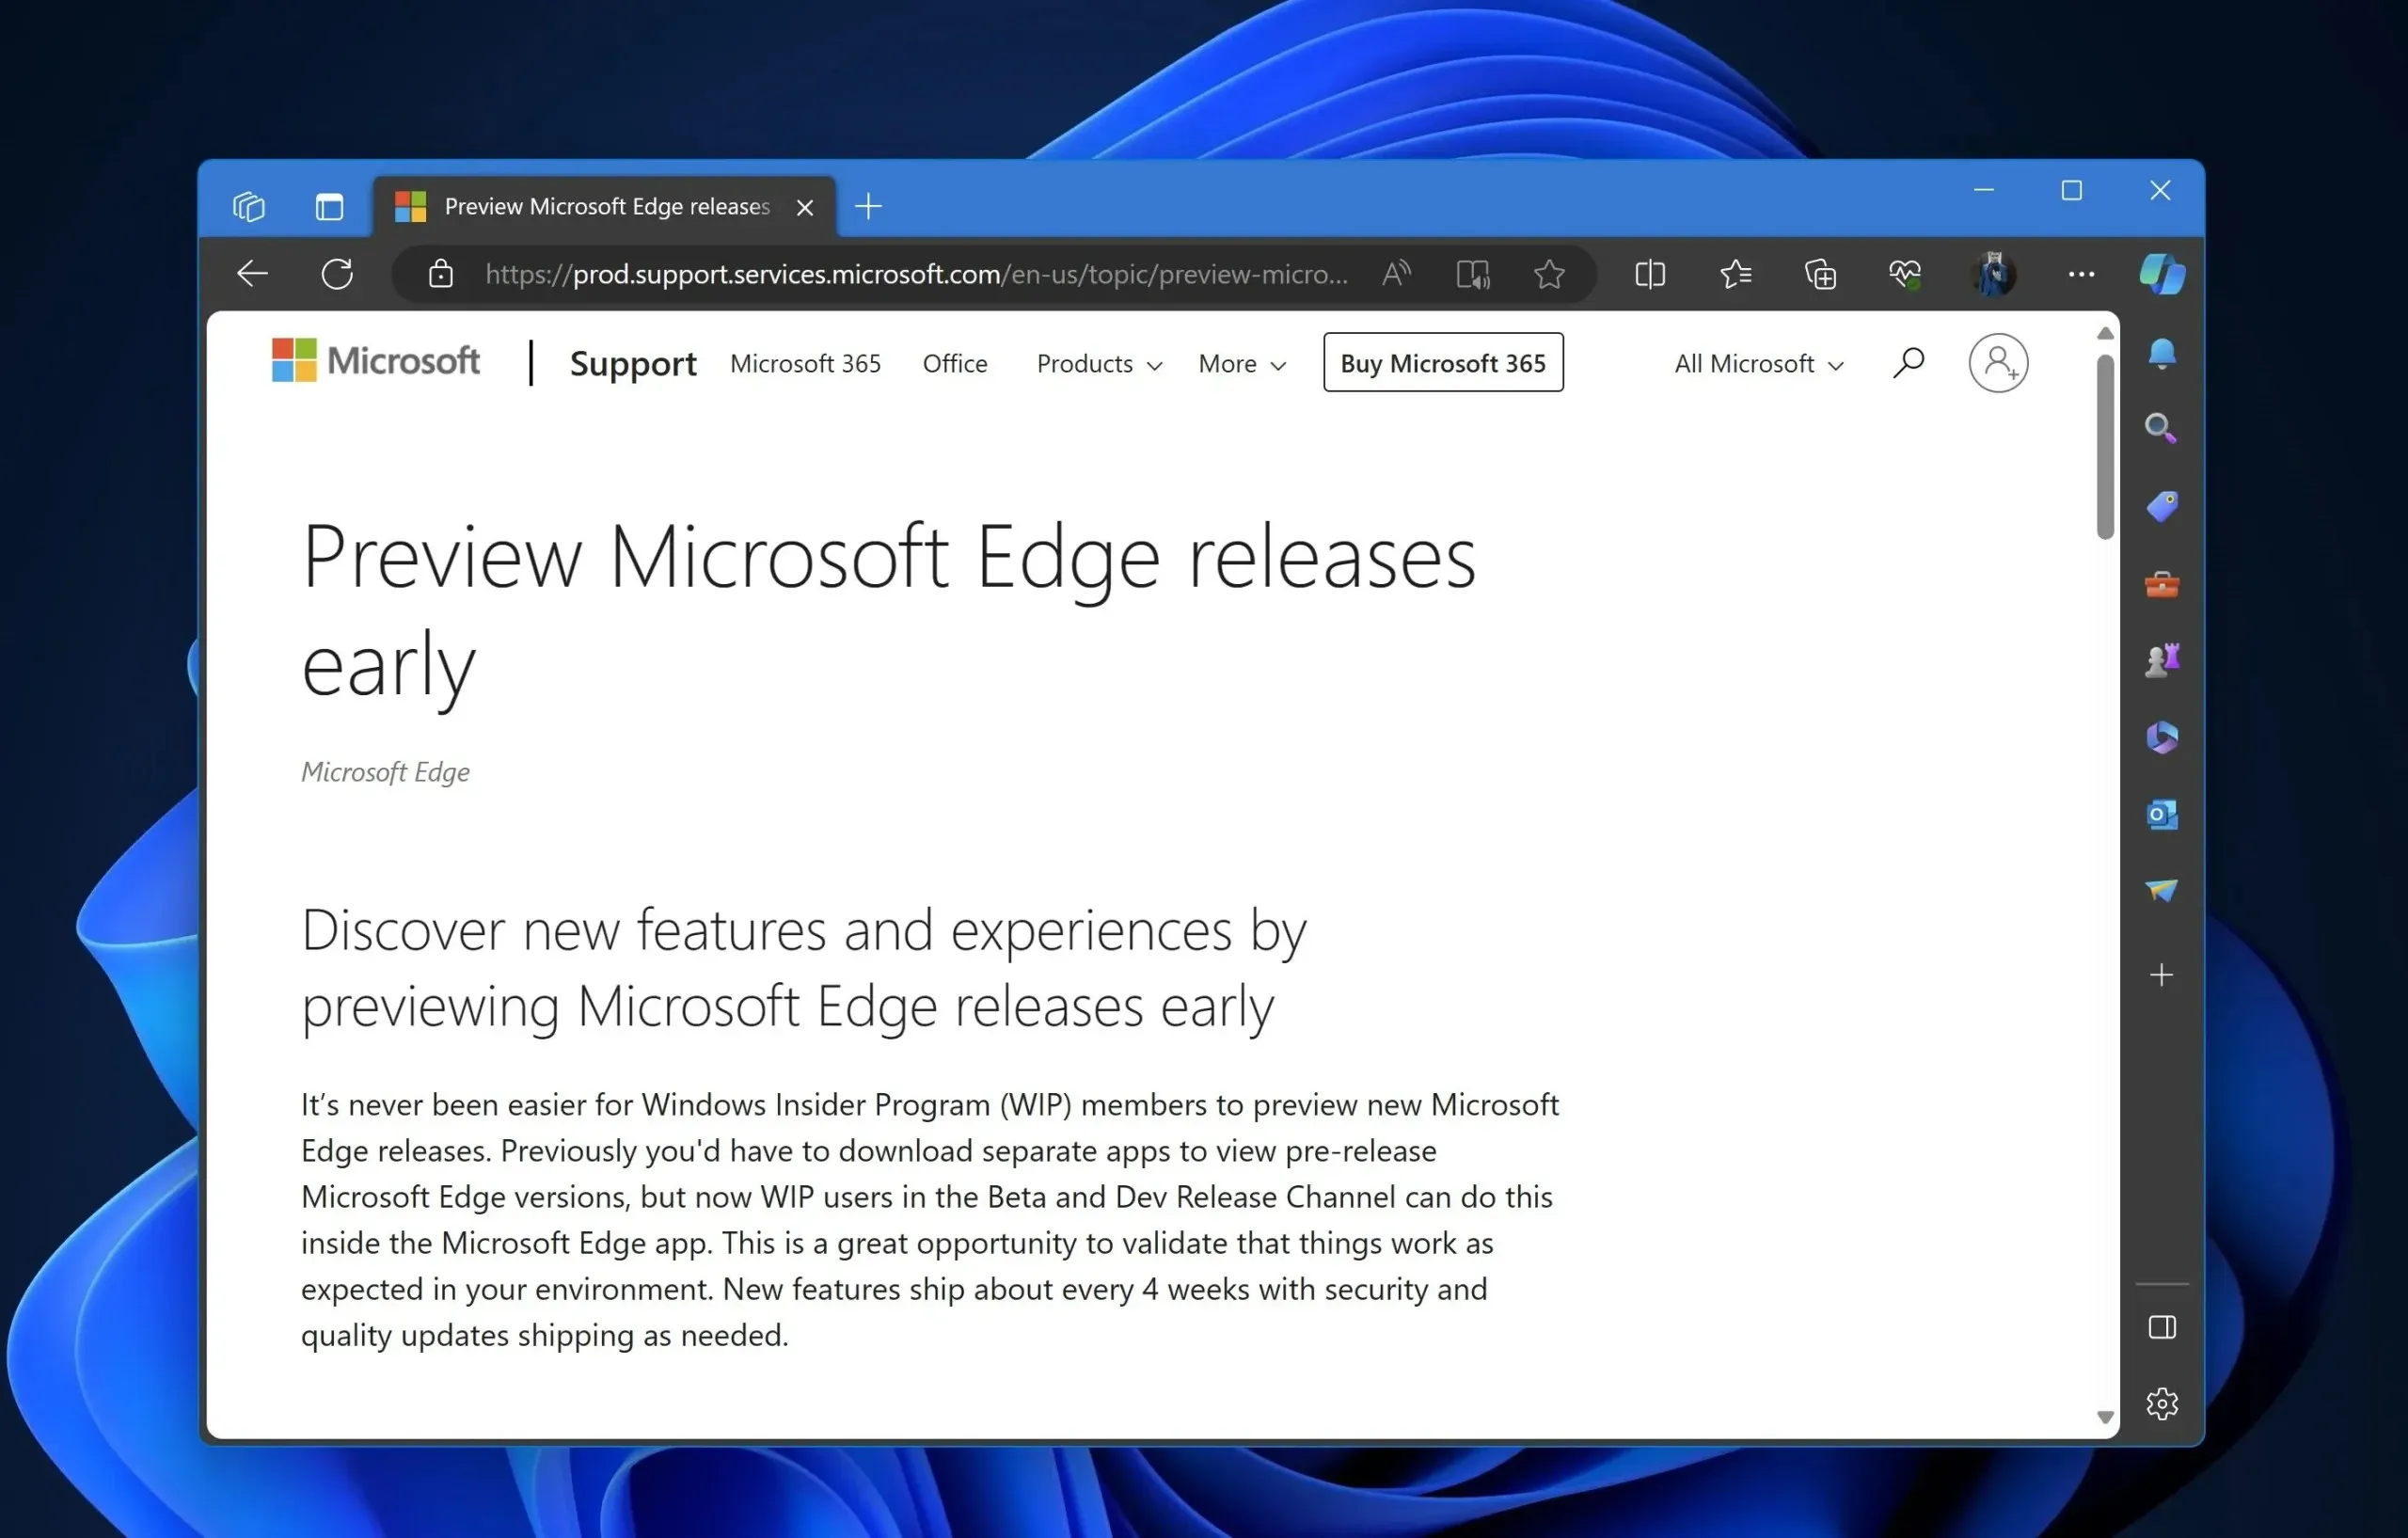
Task: View site information lock icon
Action: (441, 273)
